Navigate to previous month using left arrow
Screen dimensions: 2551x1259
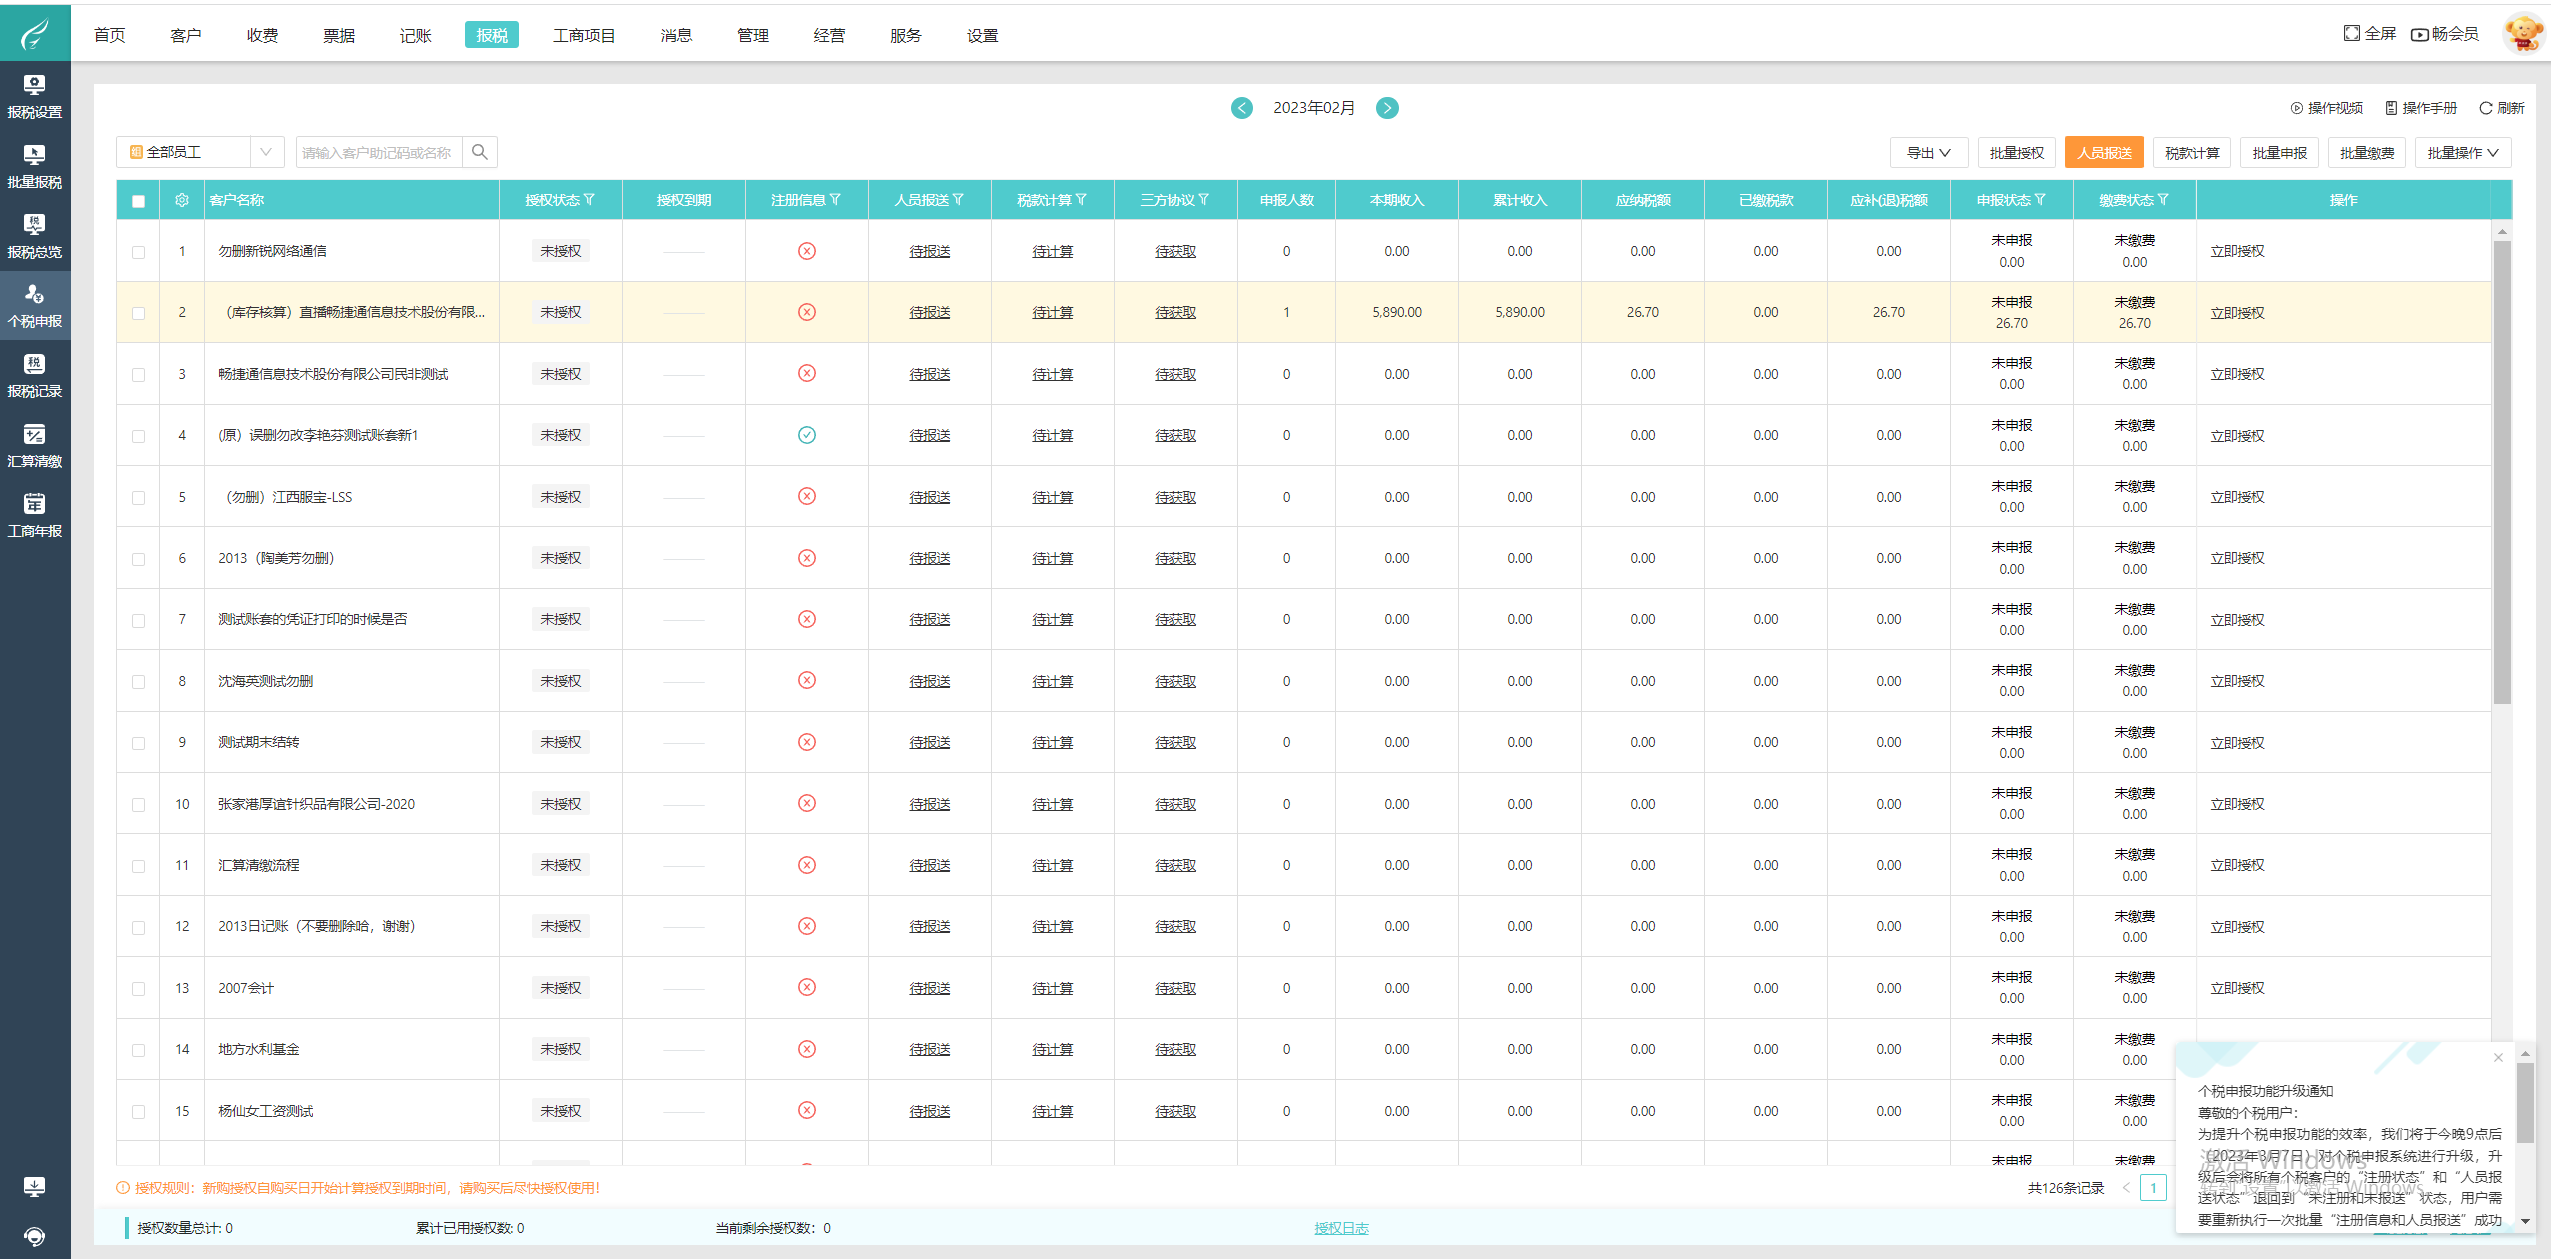(1240, 109)
